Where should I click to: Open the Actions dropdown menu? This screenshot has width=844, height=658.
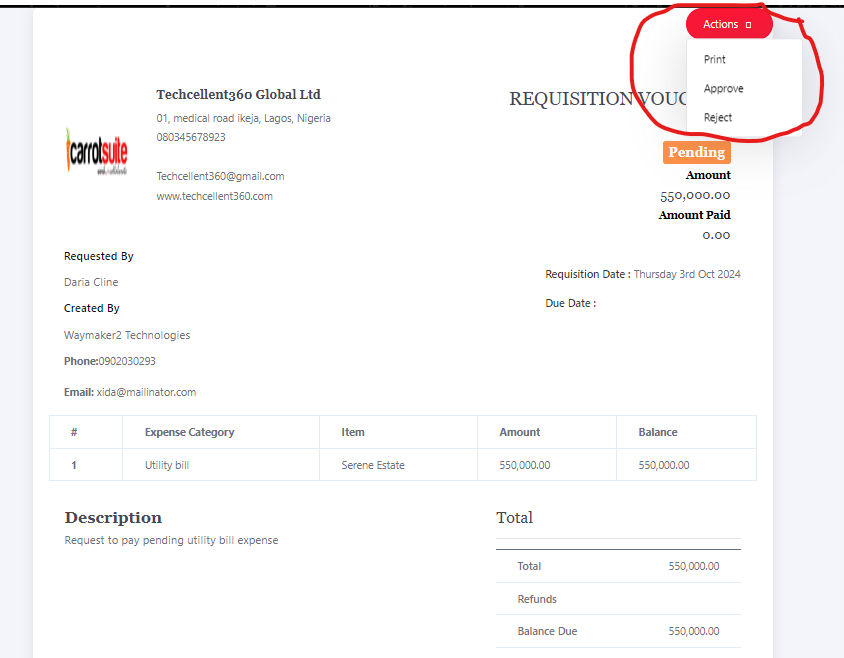(x=728, y=24)
